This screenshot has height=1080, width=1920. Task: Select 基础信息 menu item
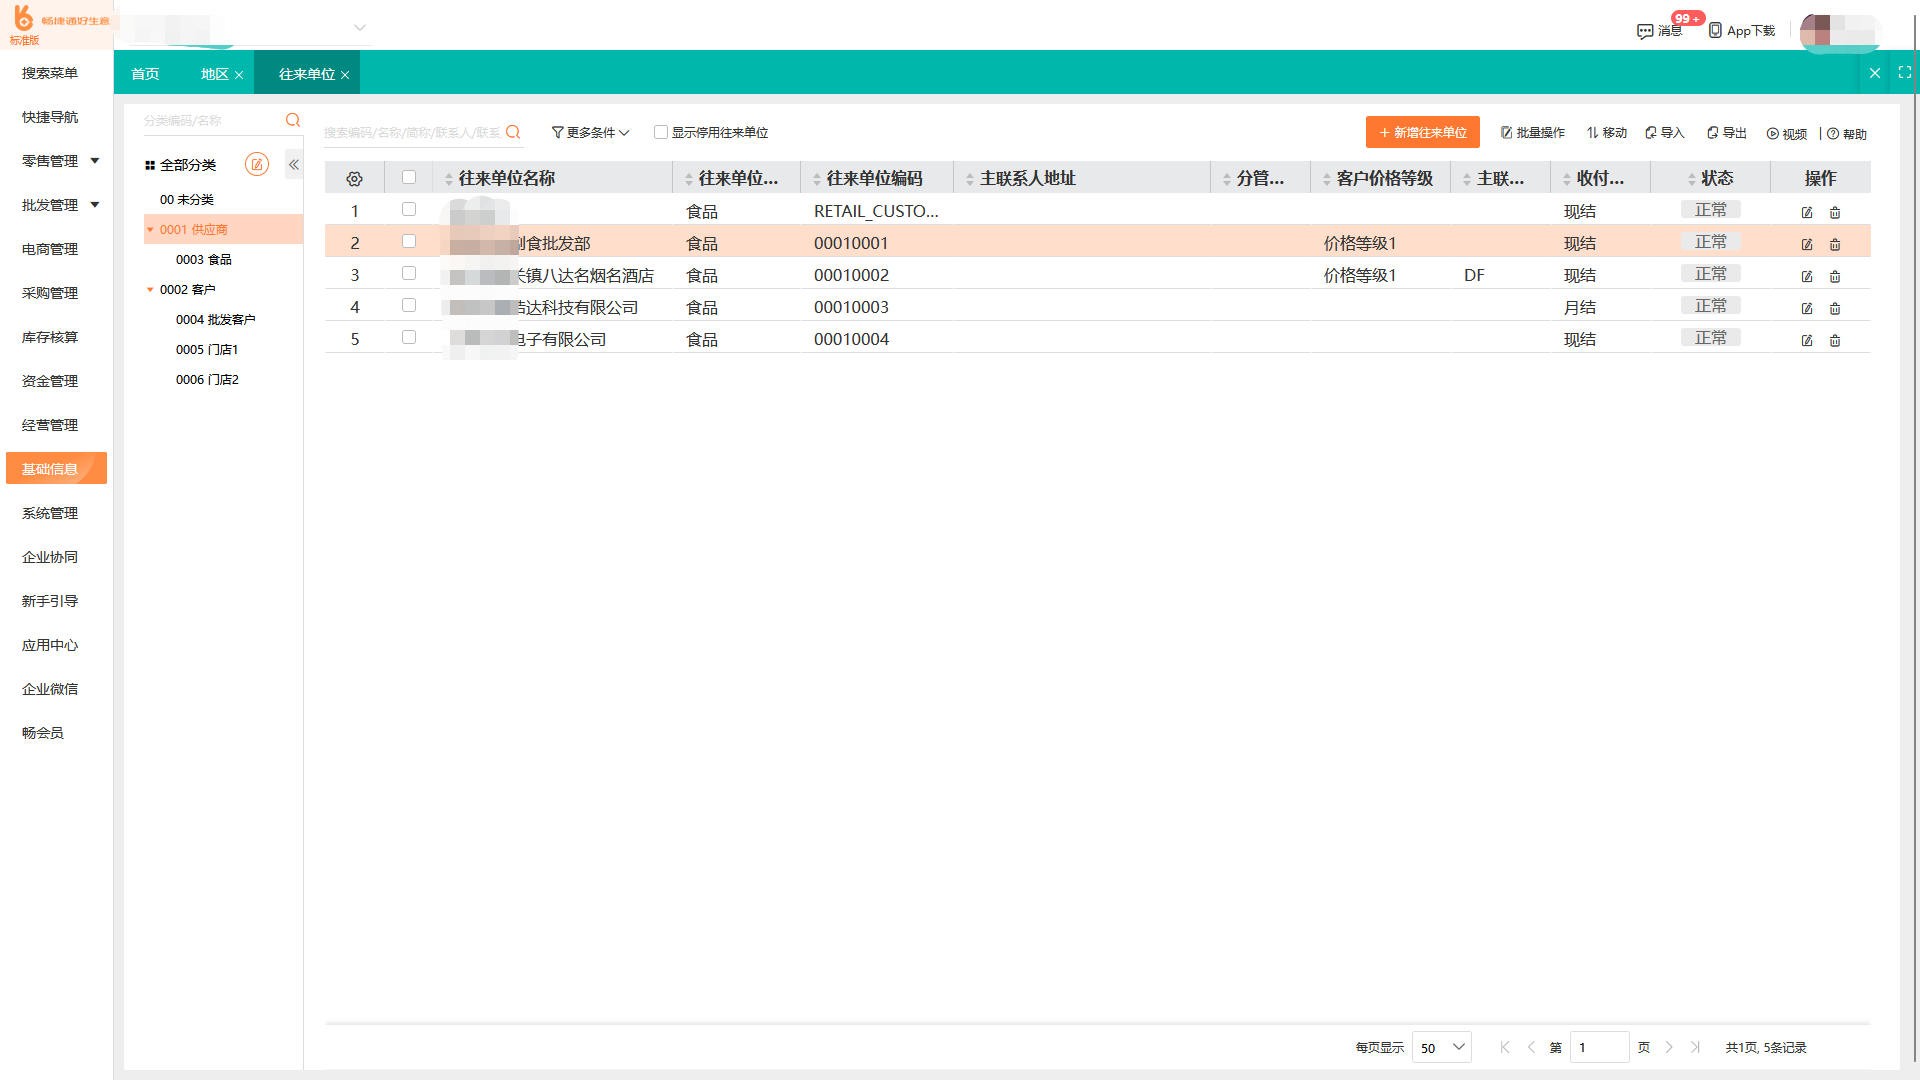53,469
